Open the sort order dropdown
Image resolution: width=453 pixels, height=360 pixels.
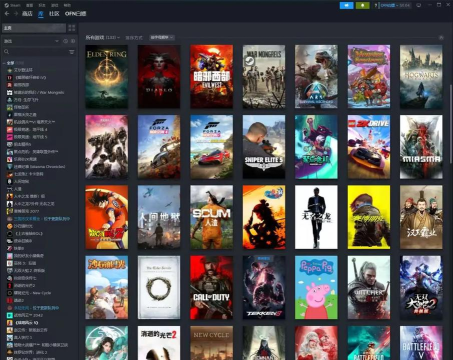162,38
